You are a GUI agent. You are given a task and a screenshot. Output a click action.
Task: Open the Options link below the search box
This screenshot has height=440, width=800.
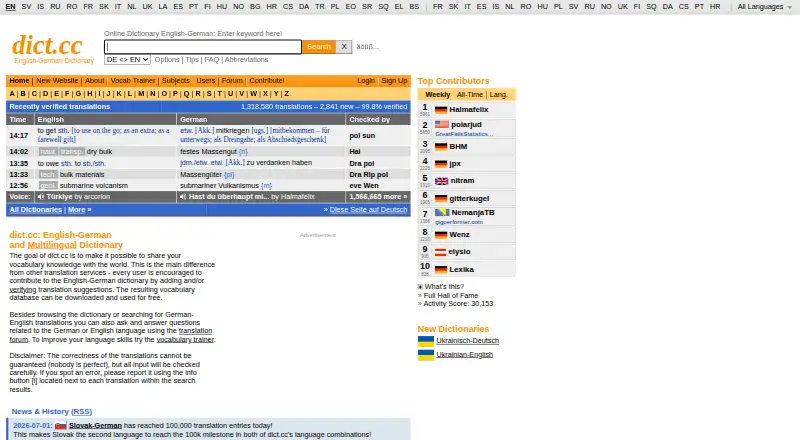pos(167,60)
